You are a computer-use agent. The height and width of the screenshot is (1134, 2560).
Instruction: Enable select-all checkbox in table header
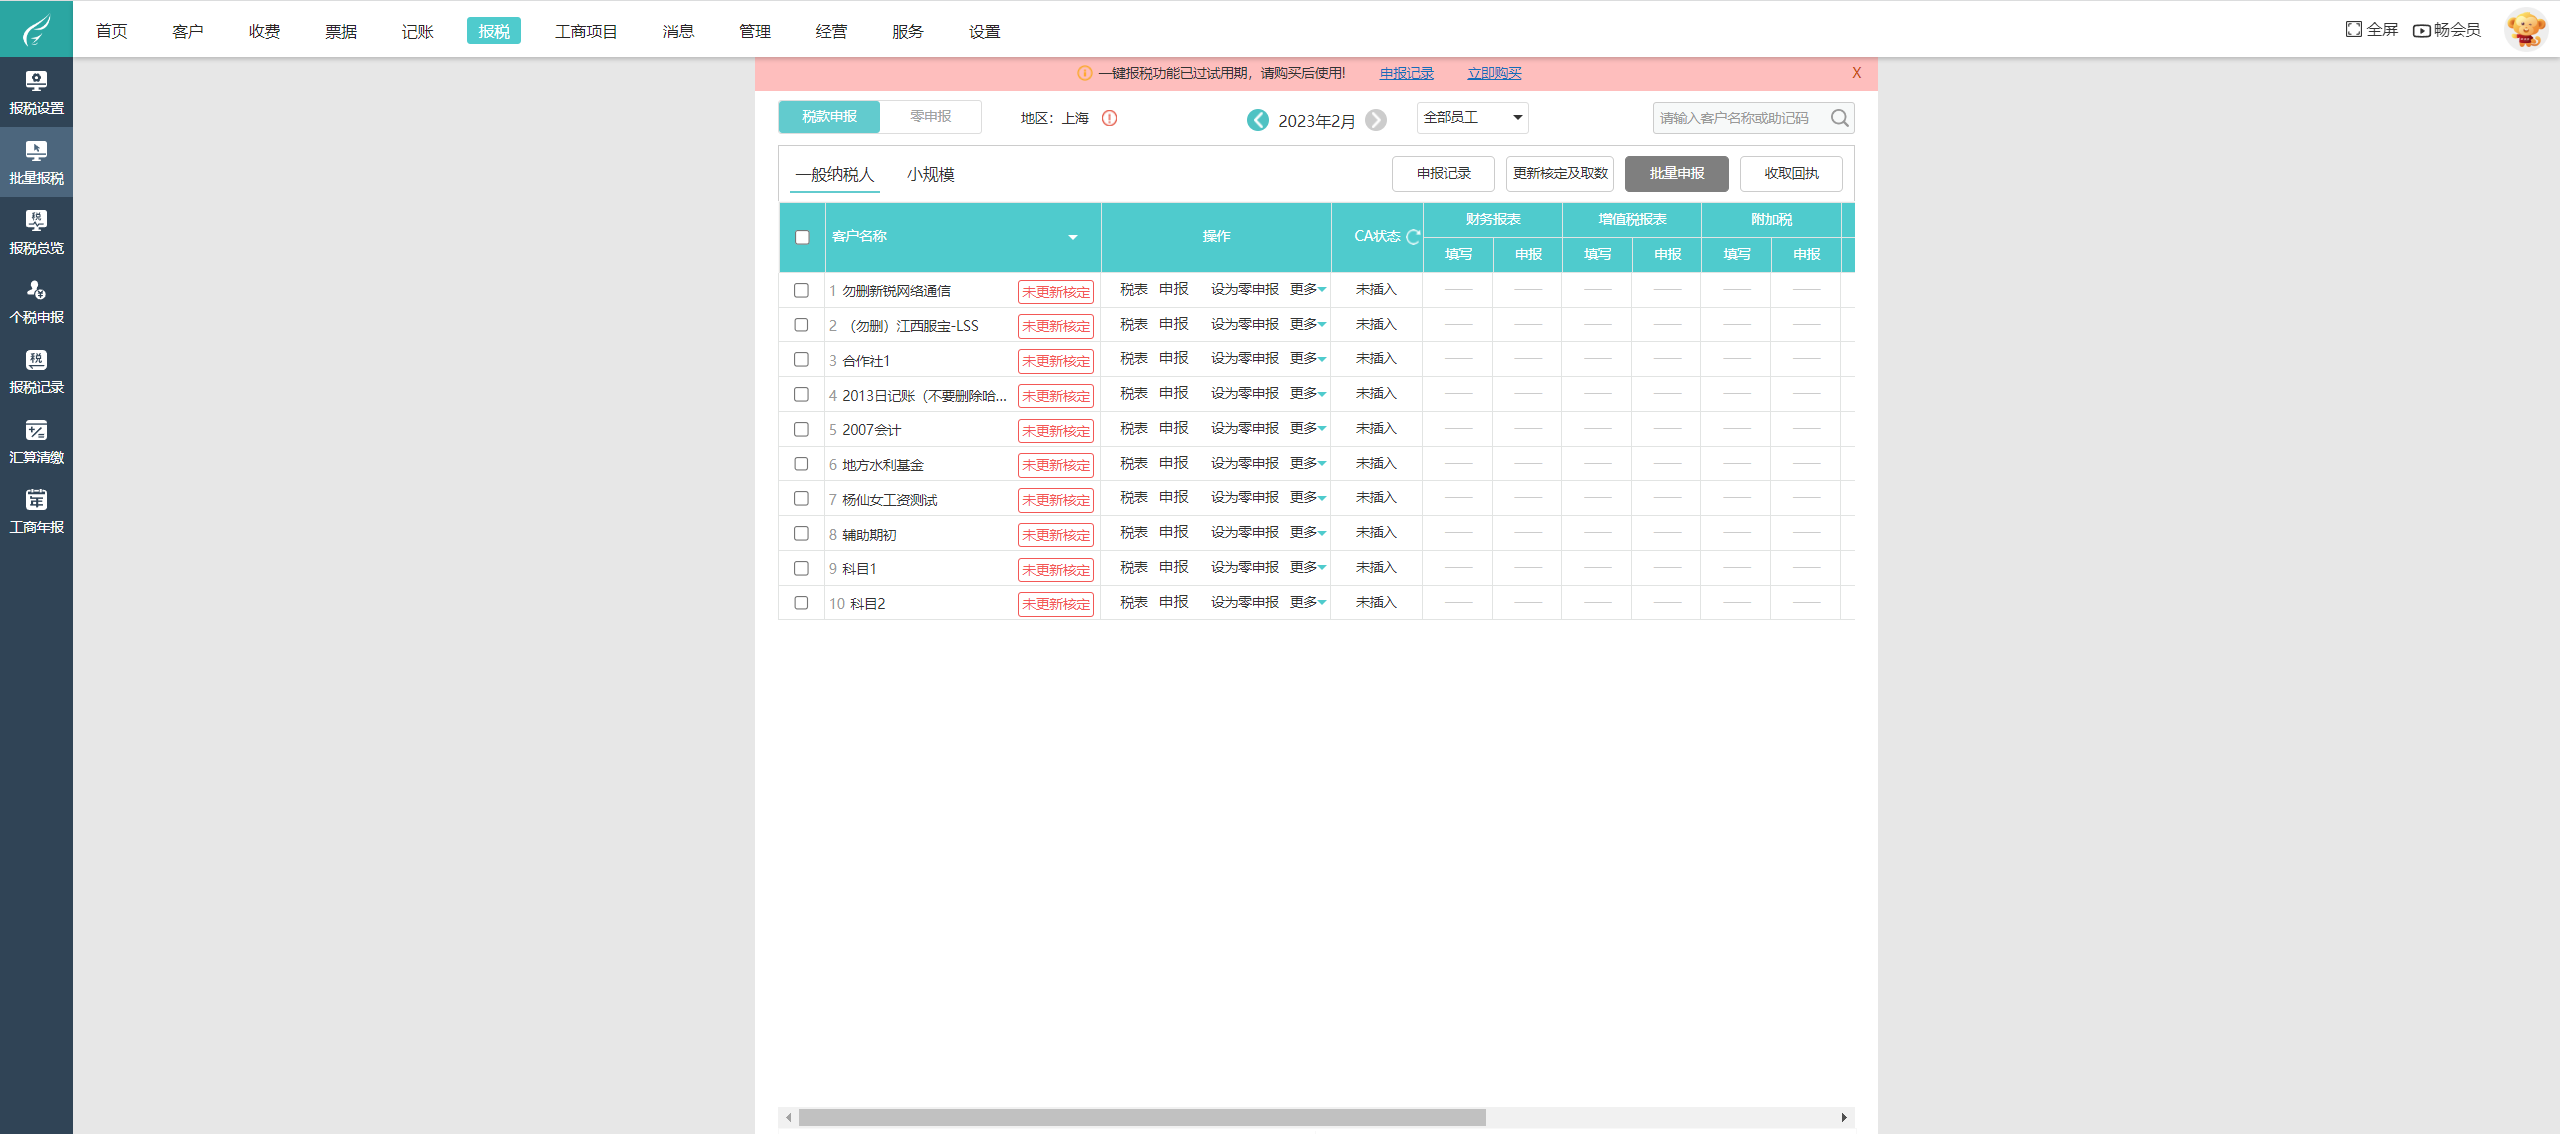803,235
